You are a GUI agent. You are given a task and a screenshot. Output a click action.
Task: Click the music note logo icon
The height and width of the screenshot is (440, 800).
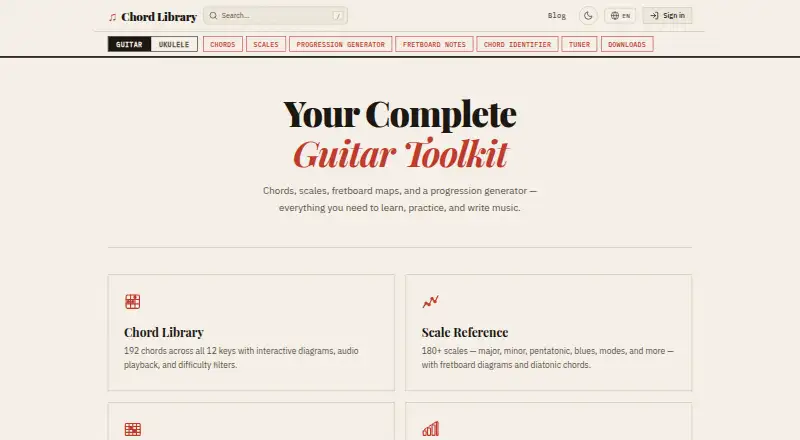(113, 17)
